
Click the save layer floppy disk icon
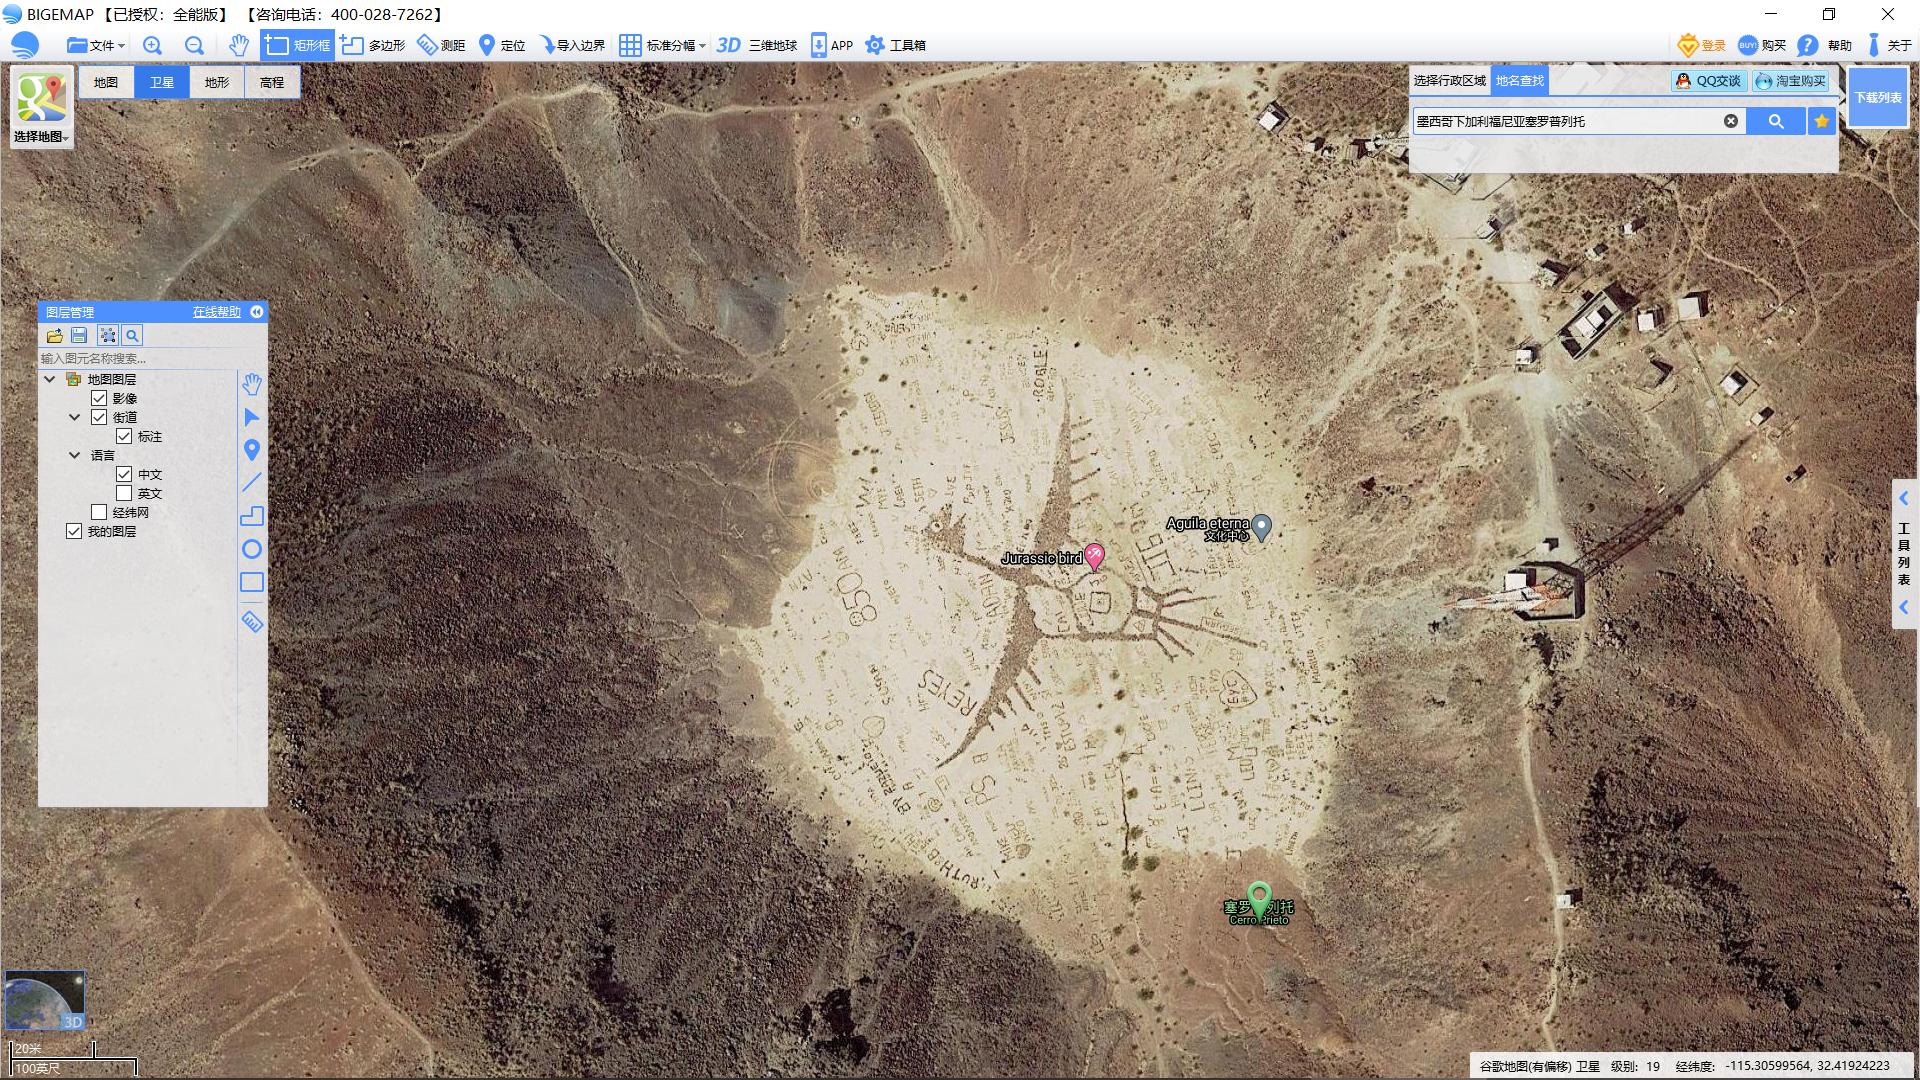pos(80,336)
